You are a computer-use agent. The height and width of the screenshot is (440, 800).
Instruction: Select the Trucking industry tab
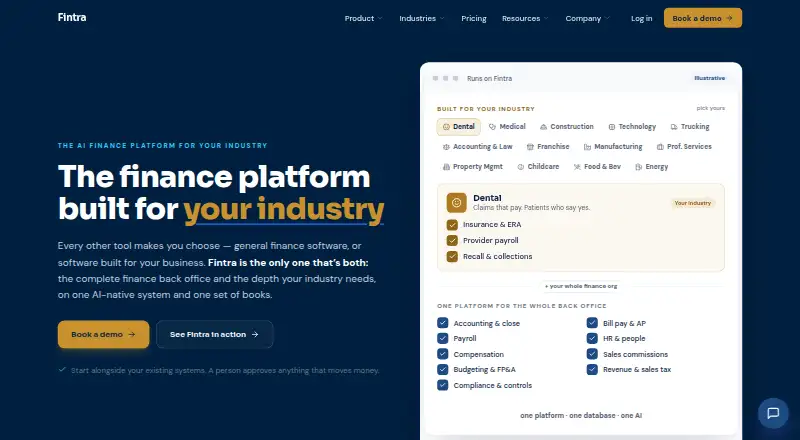[x=690, y=127]
